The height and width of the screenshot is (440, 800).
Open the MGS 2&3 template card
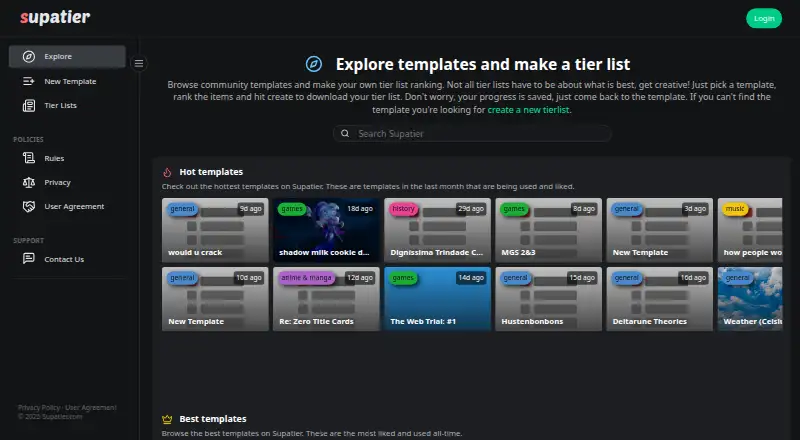tap(548, 230)
